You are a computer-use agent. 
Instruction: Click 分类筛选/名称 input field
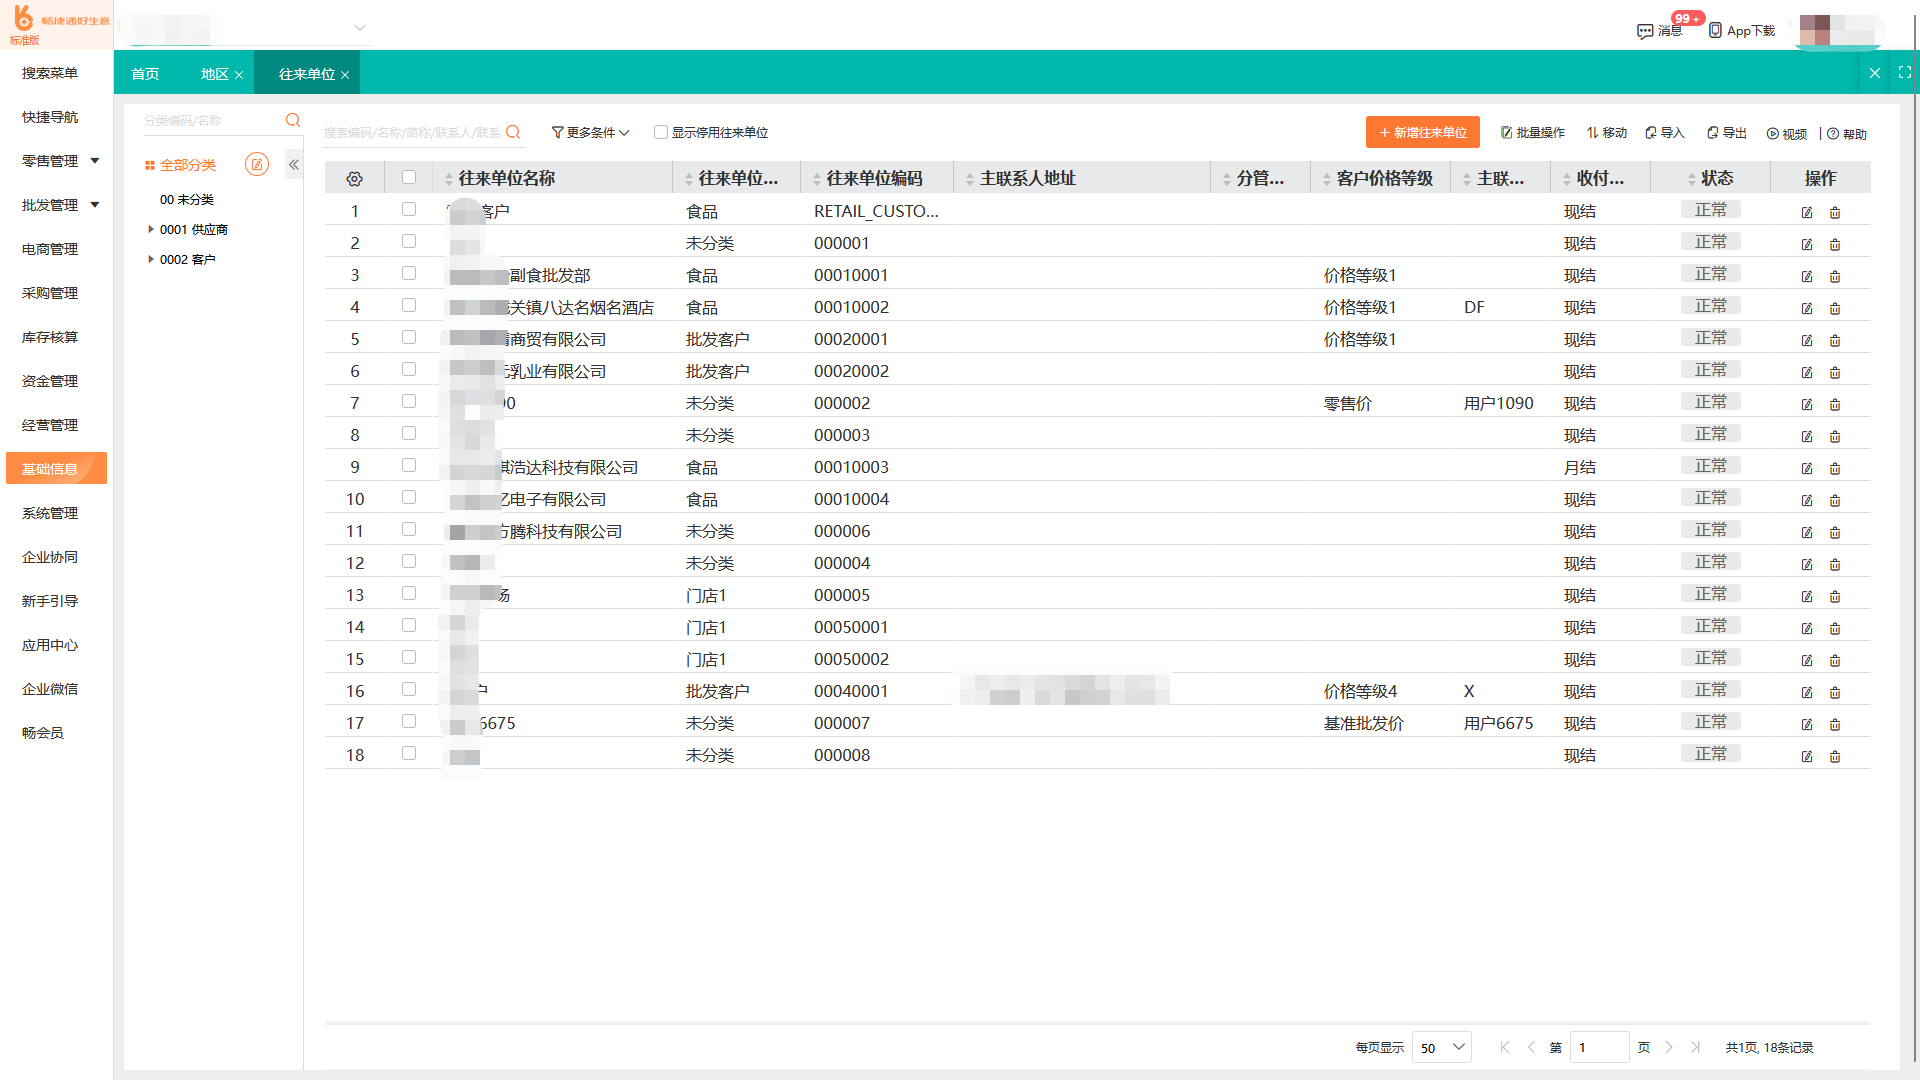tap(204, 119)
